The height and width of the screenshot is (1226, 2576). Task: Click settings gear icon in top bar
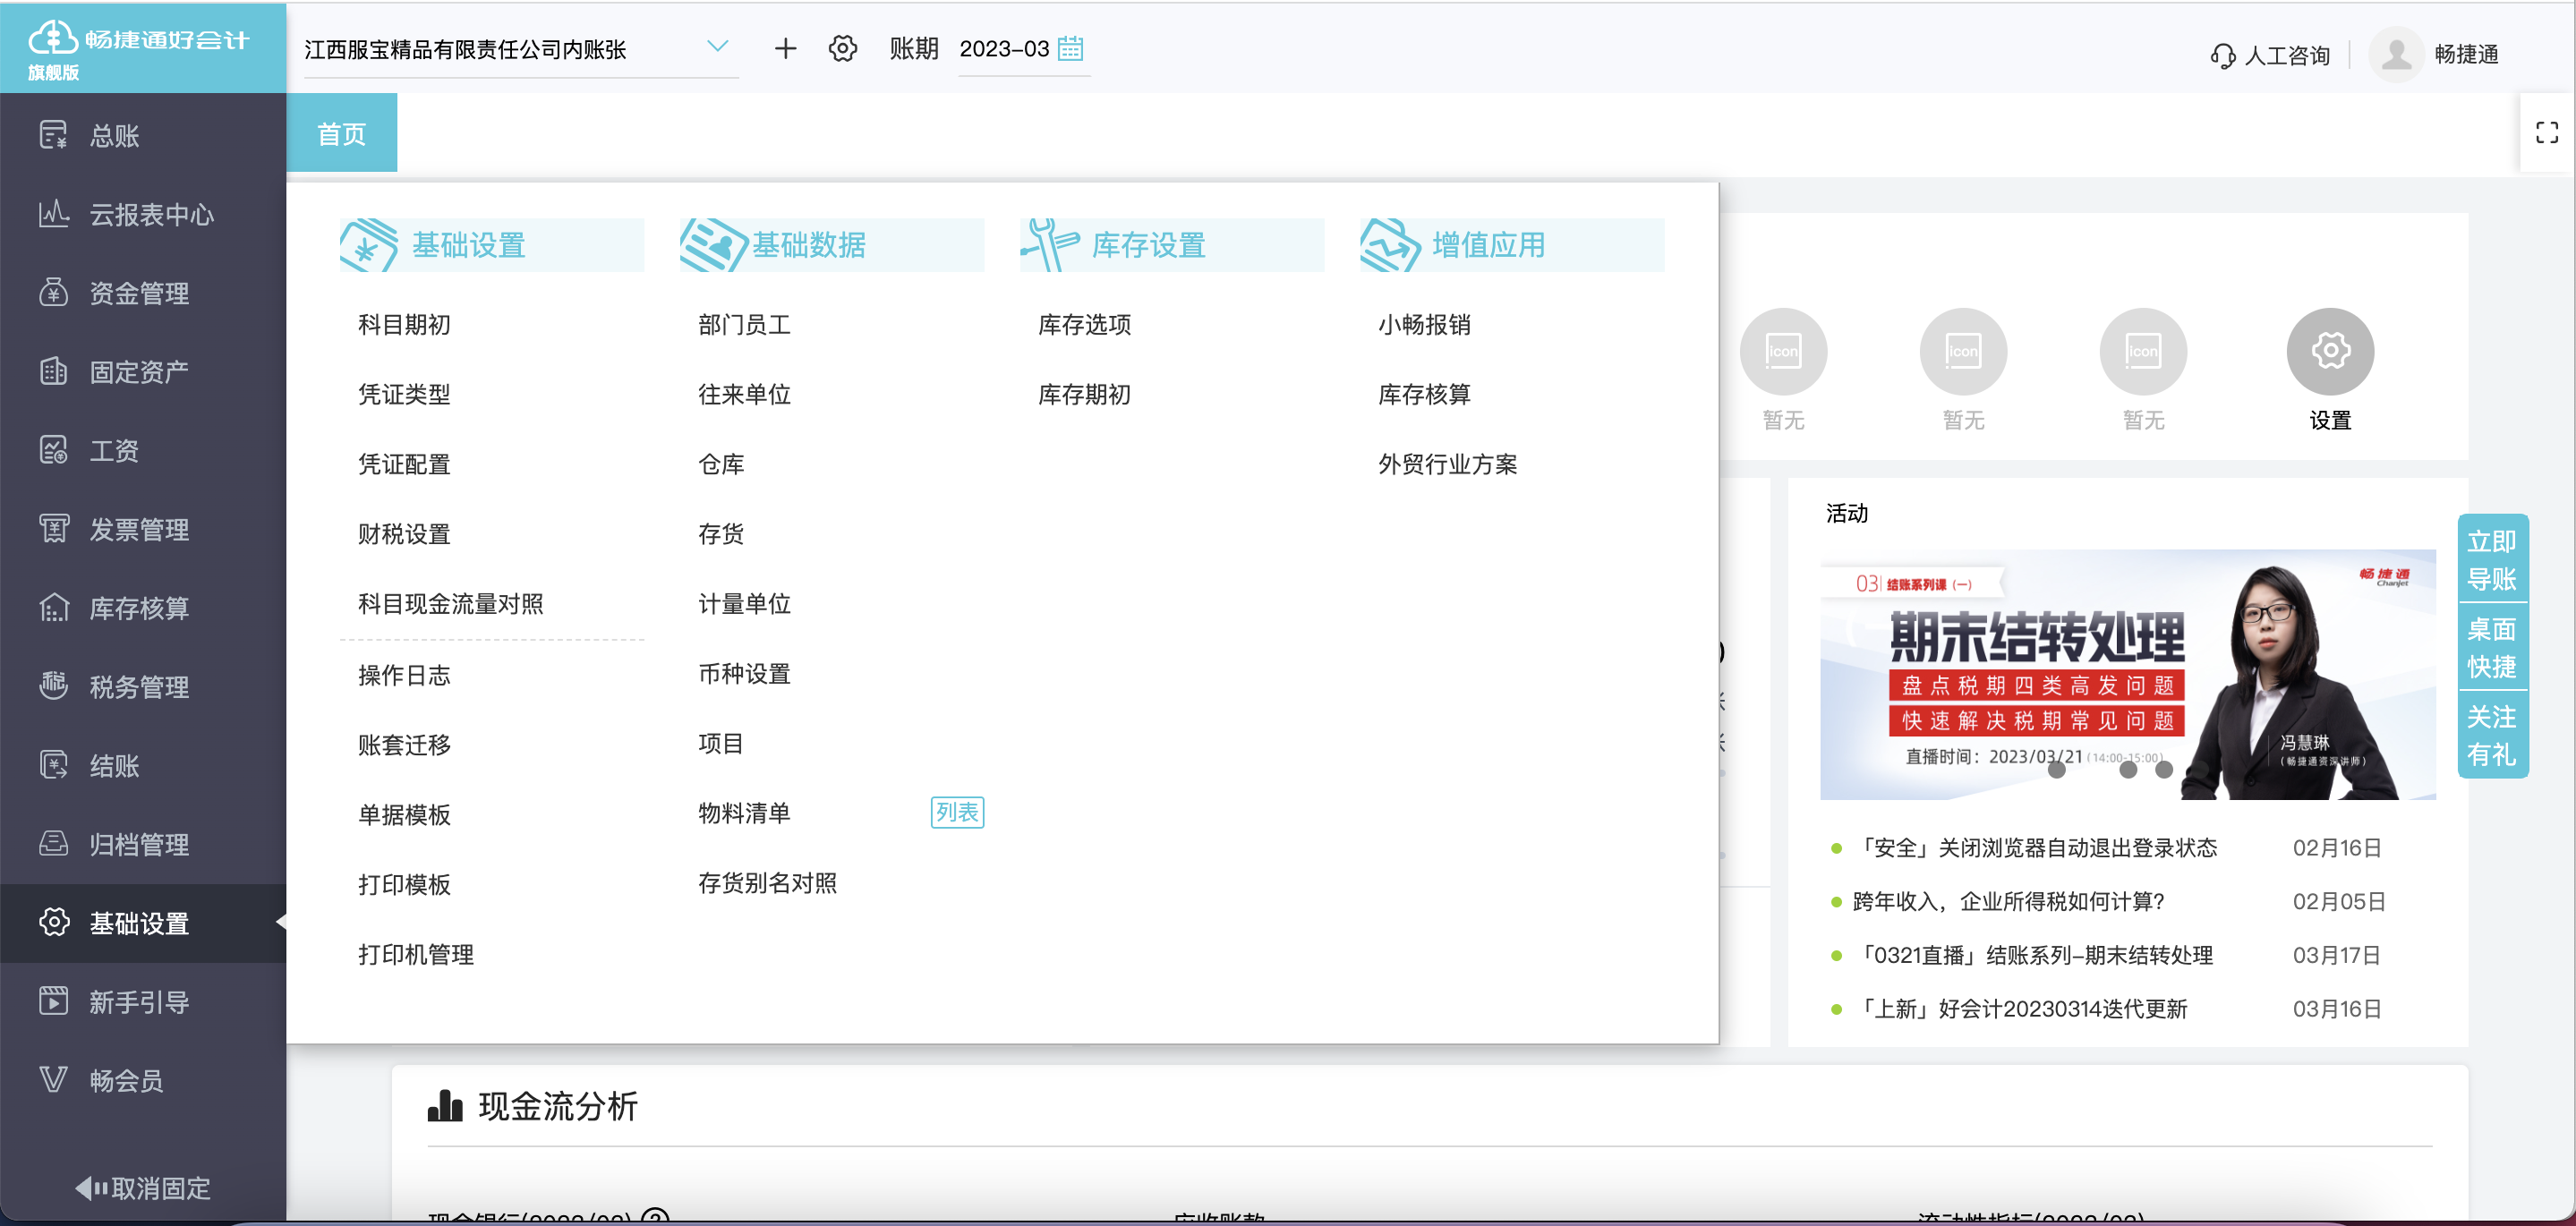843,47
